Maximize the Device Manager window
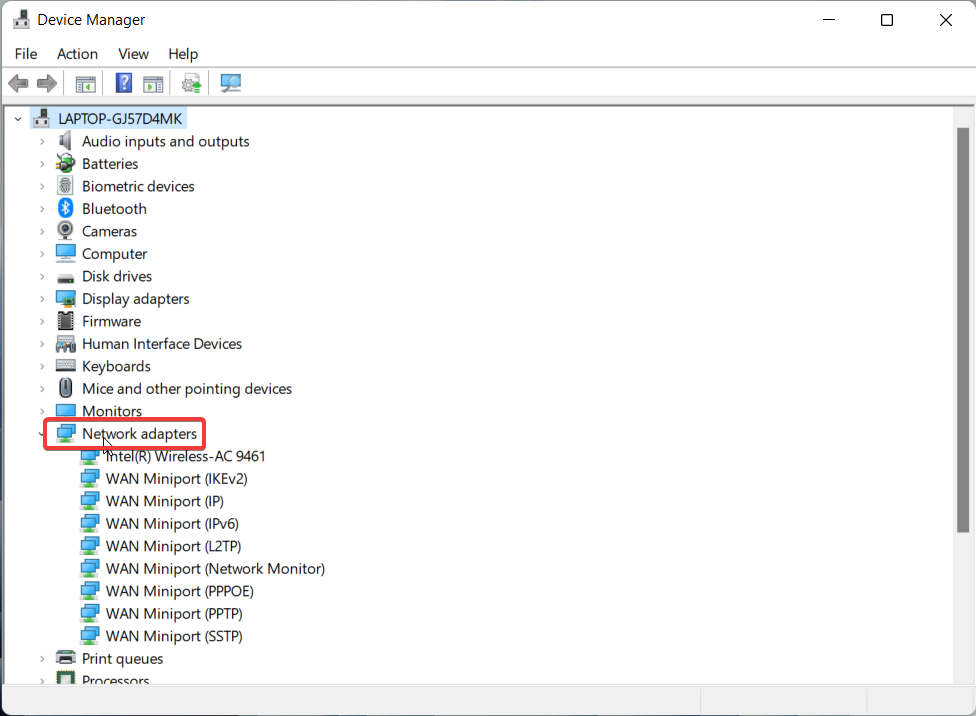This screenshot has width=976, height=716. click(x=887, y=20)
